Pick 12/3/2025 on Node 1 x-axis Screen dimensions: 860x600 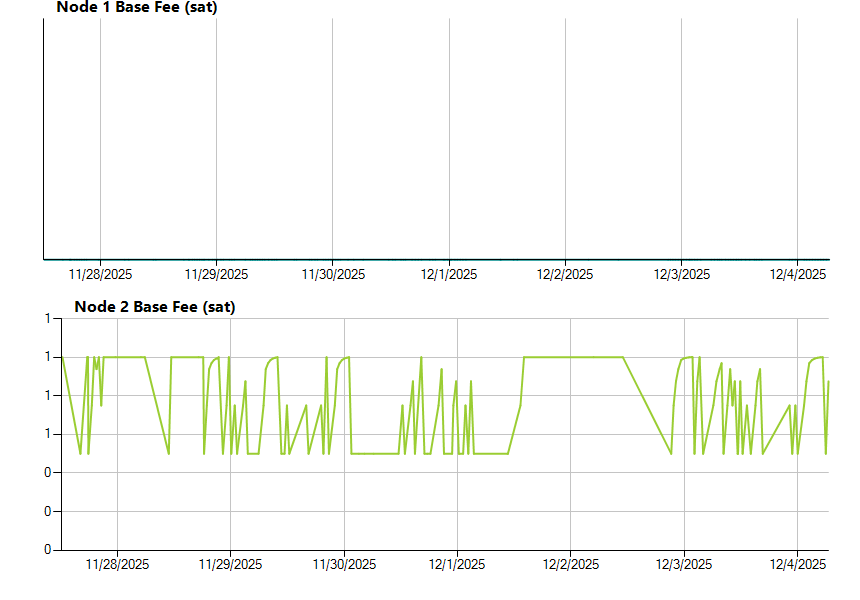[x=681, y=274]
